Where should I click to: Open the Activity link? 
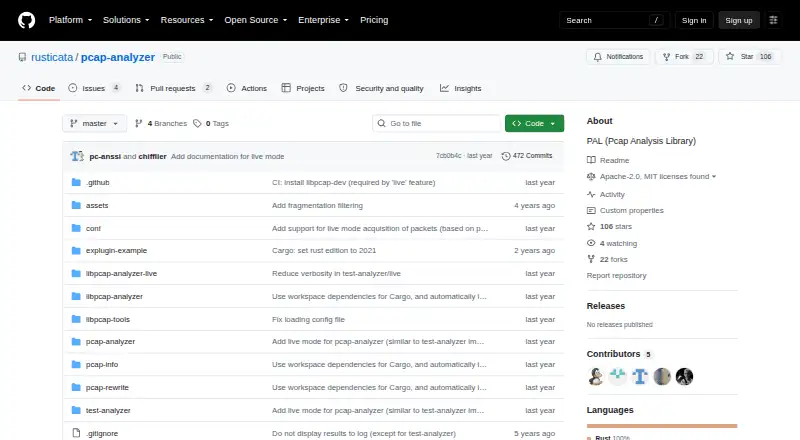pos(606,194)
